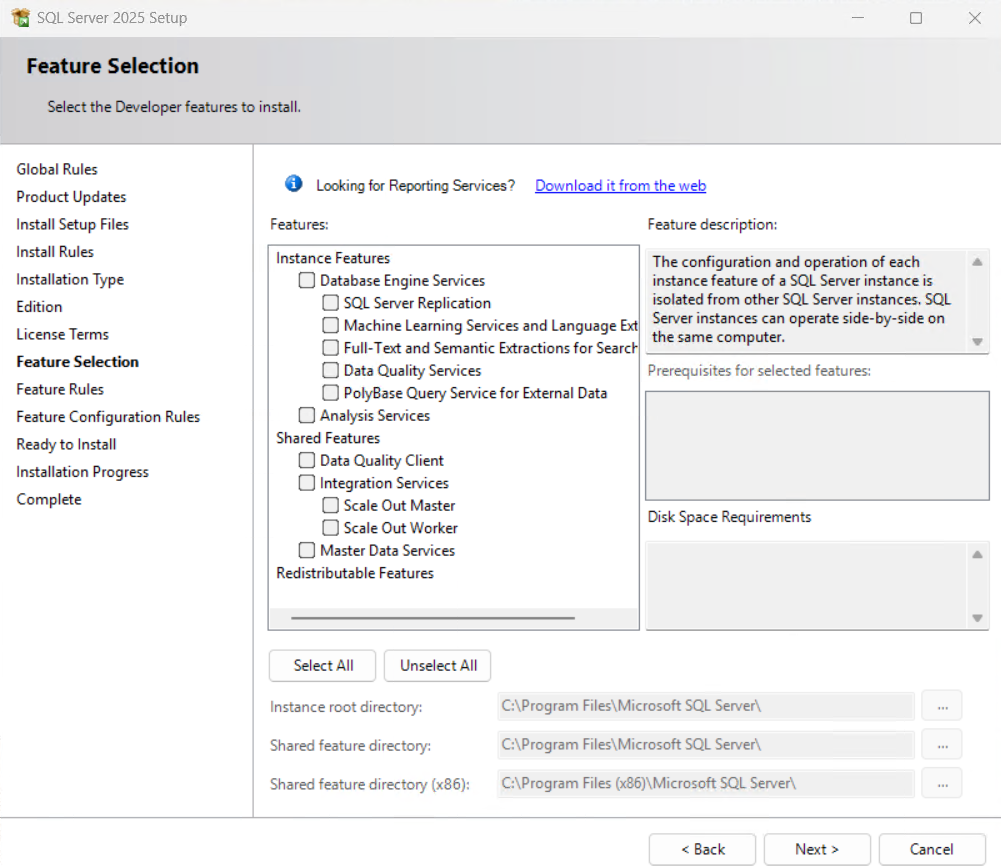Select Installation Type in the left pane

(x=69, y=279)
